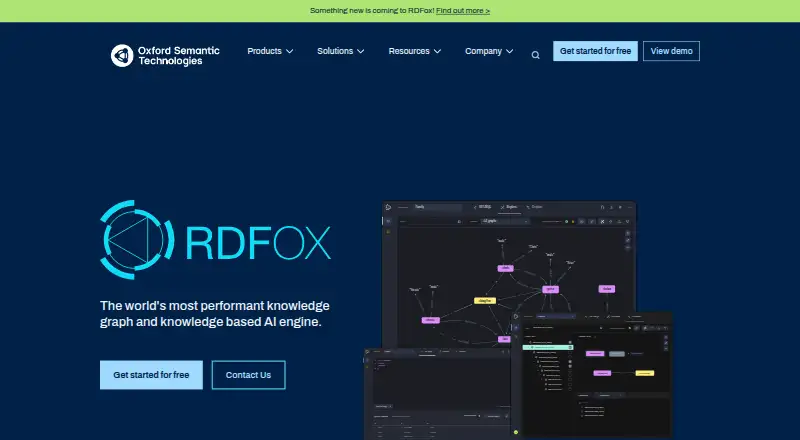Click 'Get started for free' beside Contact Us

151,375
